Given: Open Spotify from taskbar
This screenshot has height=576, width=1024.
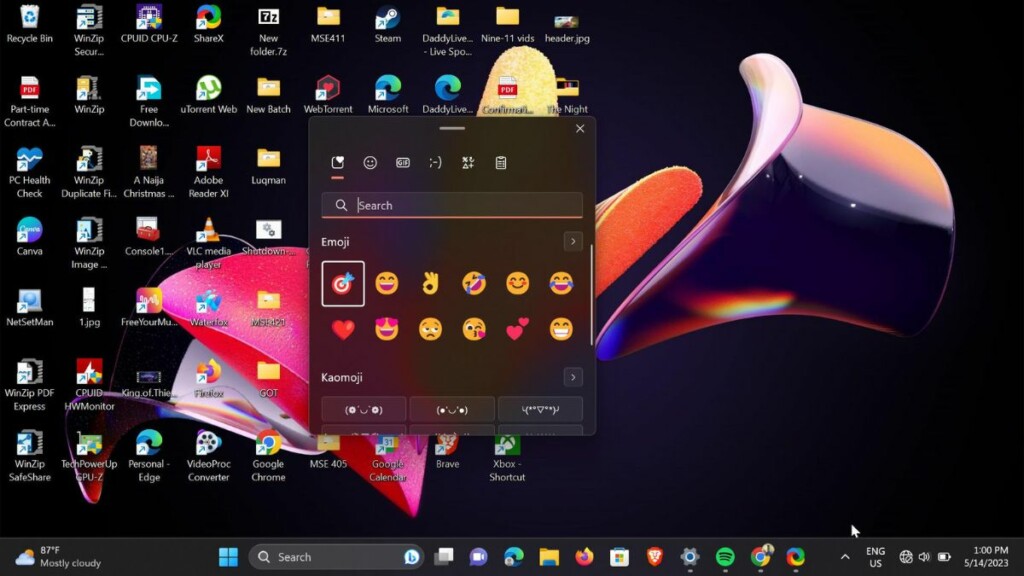Looking at the screenshot, I should pyautogui.click(x=725, y=557).
